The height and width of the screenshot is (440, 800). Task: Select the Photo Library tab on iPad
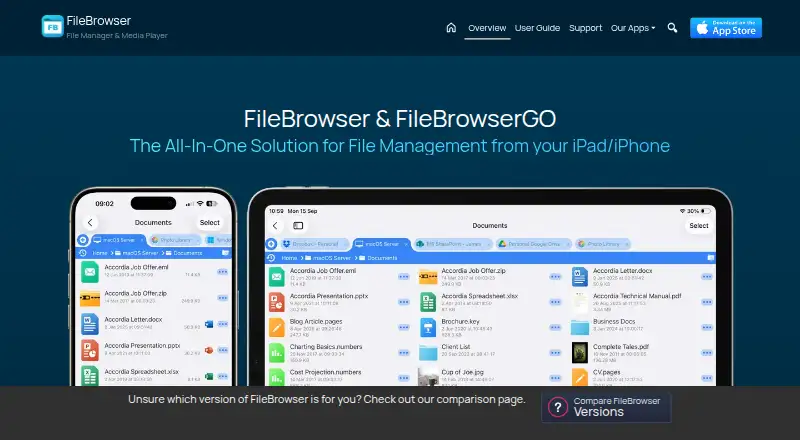[x=602, y=244]
